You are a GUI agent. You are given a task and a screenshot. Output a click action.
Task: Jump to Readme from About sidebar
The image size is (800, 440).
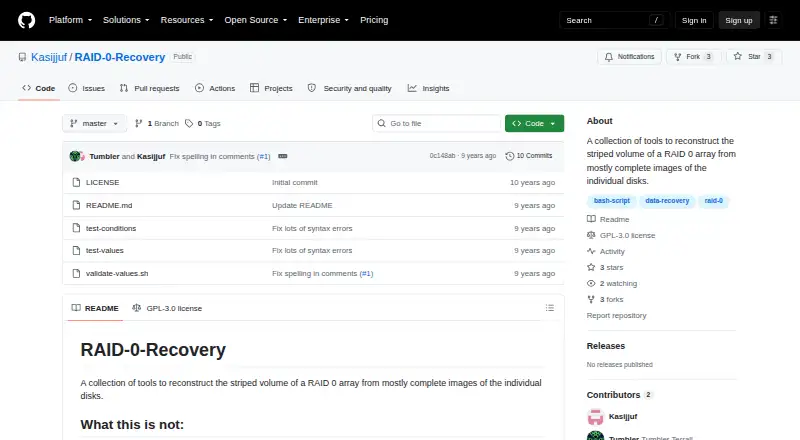[608, 219]
